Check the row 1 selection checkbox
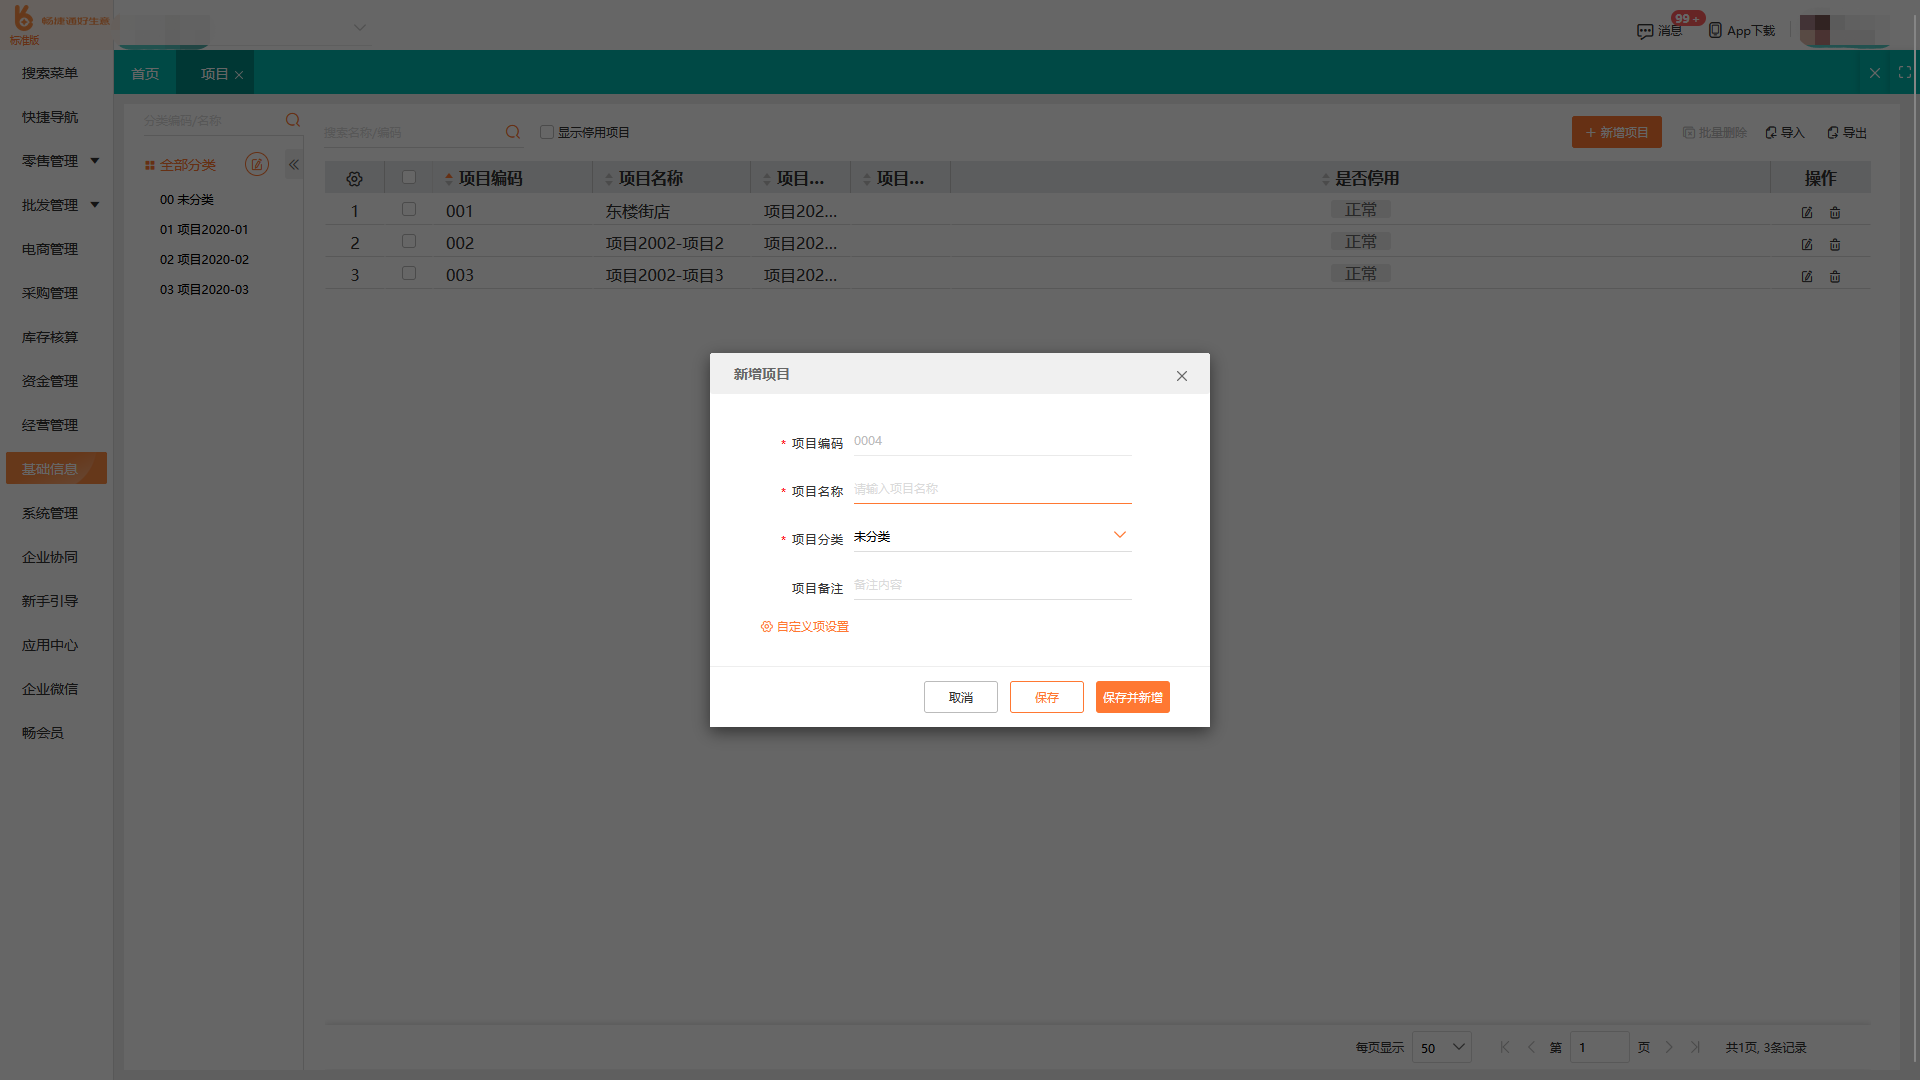Screen dimensions: 1920x1080 pos(409,210)
